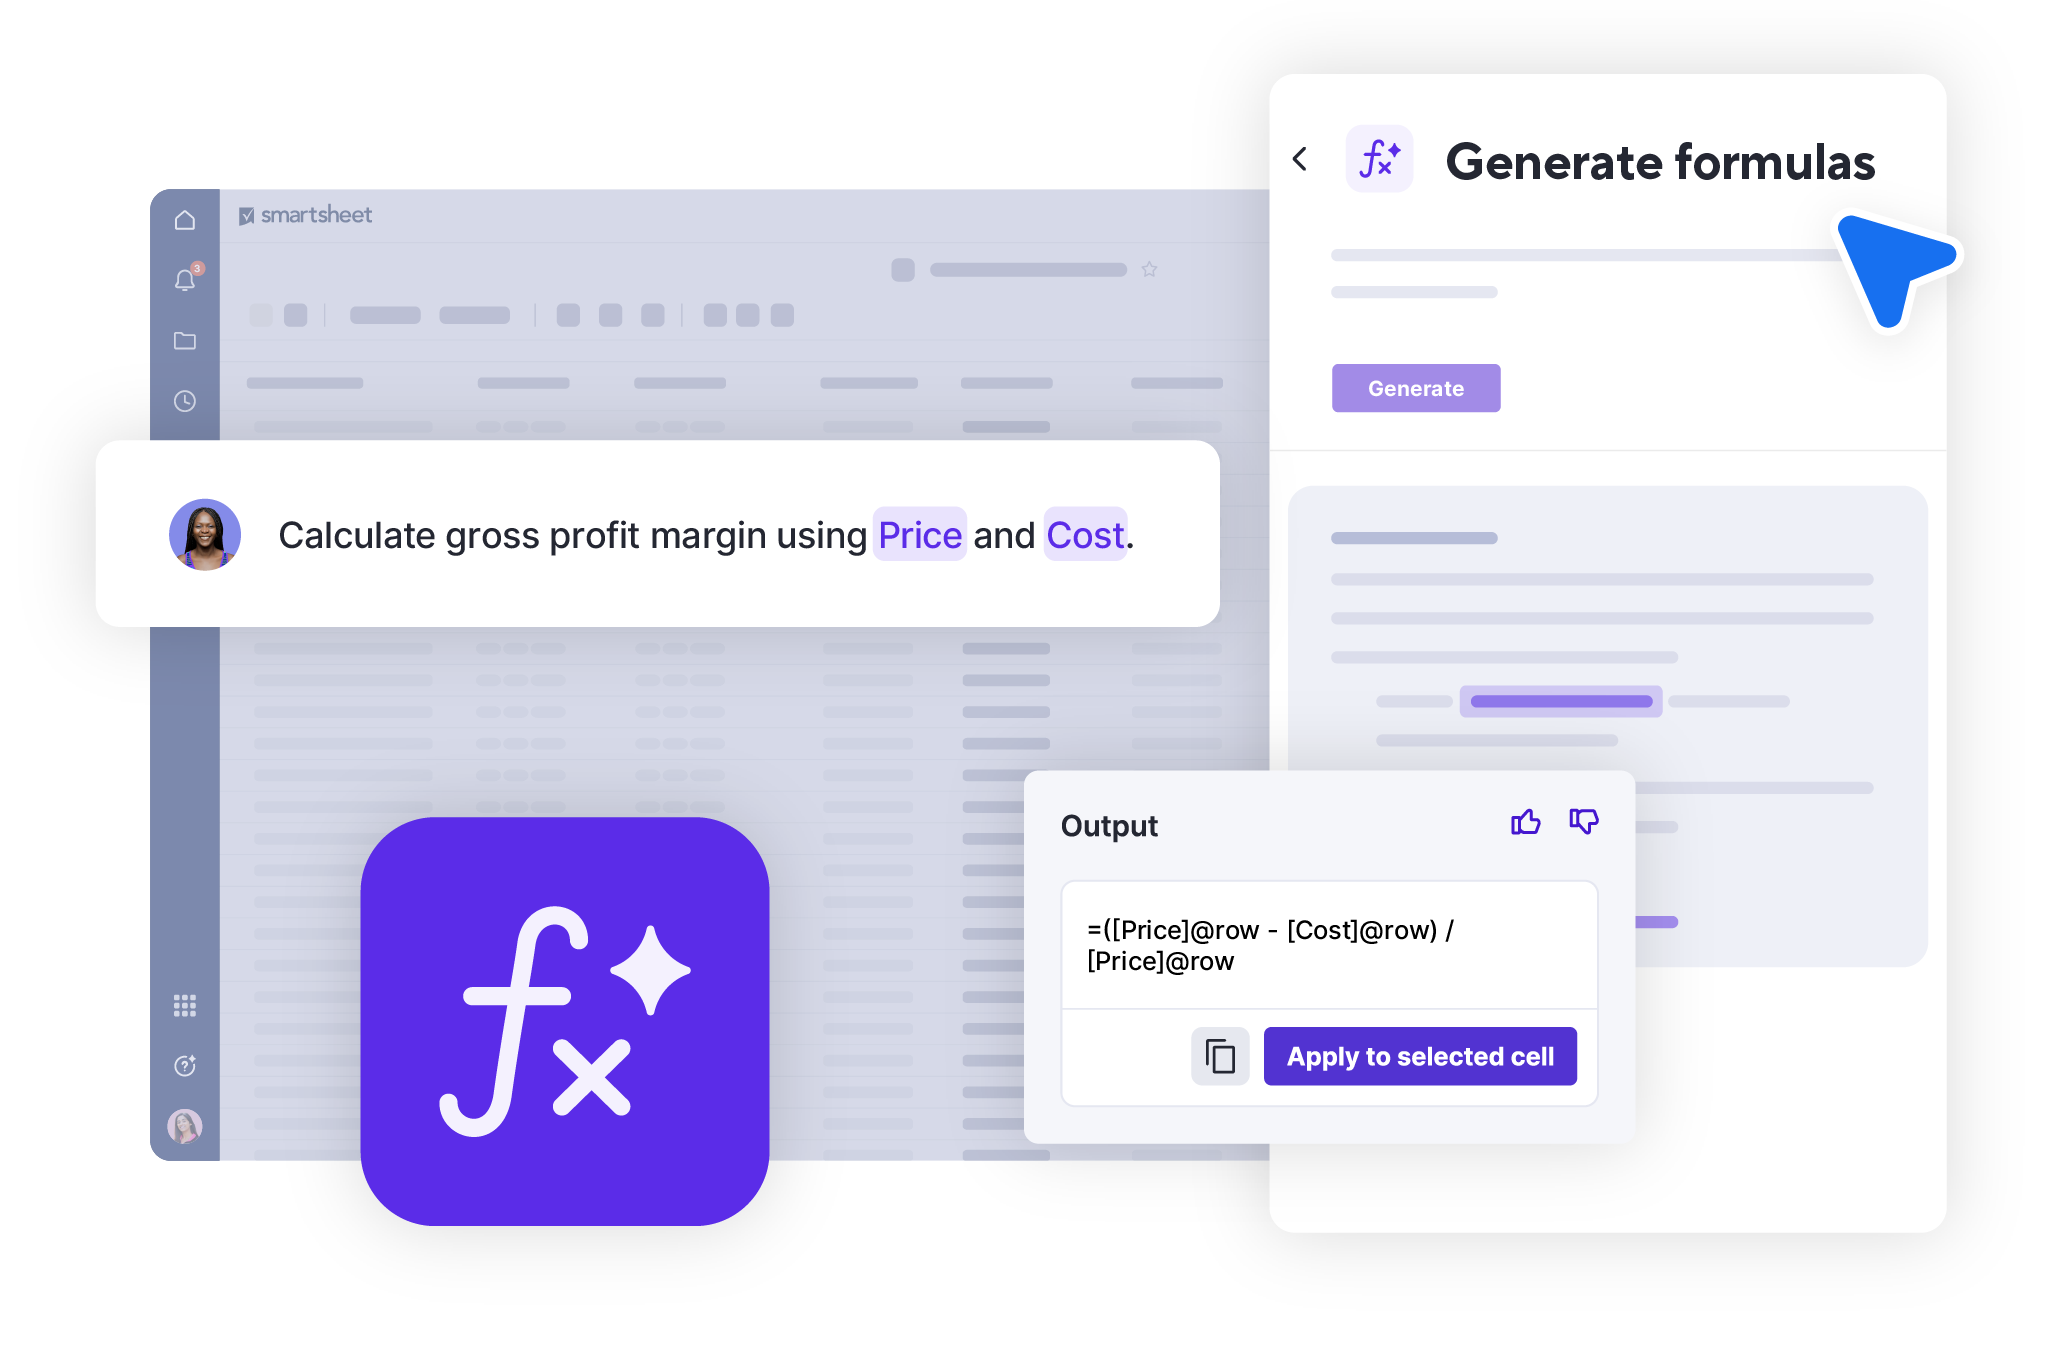The height and width of the screenshot is (1350, 2049).
Task: Click the thumbs up feedback icon
Action: [x=1526, y=820]
